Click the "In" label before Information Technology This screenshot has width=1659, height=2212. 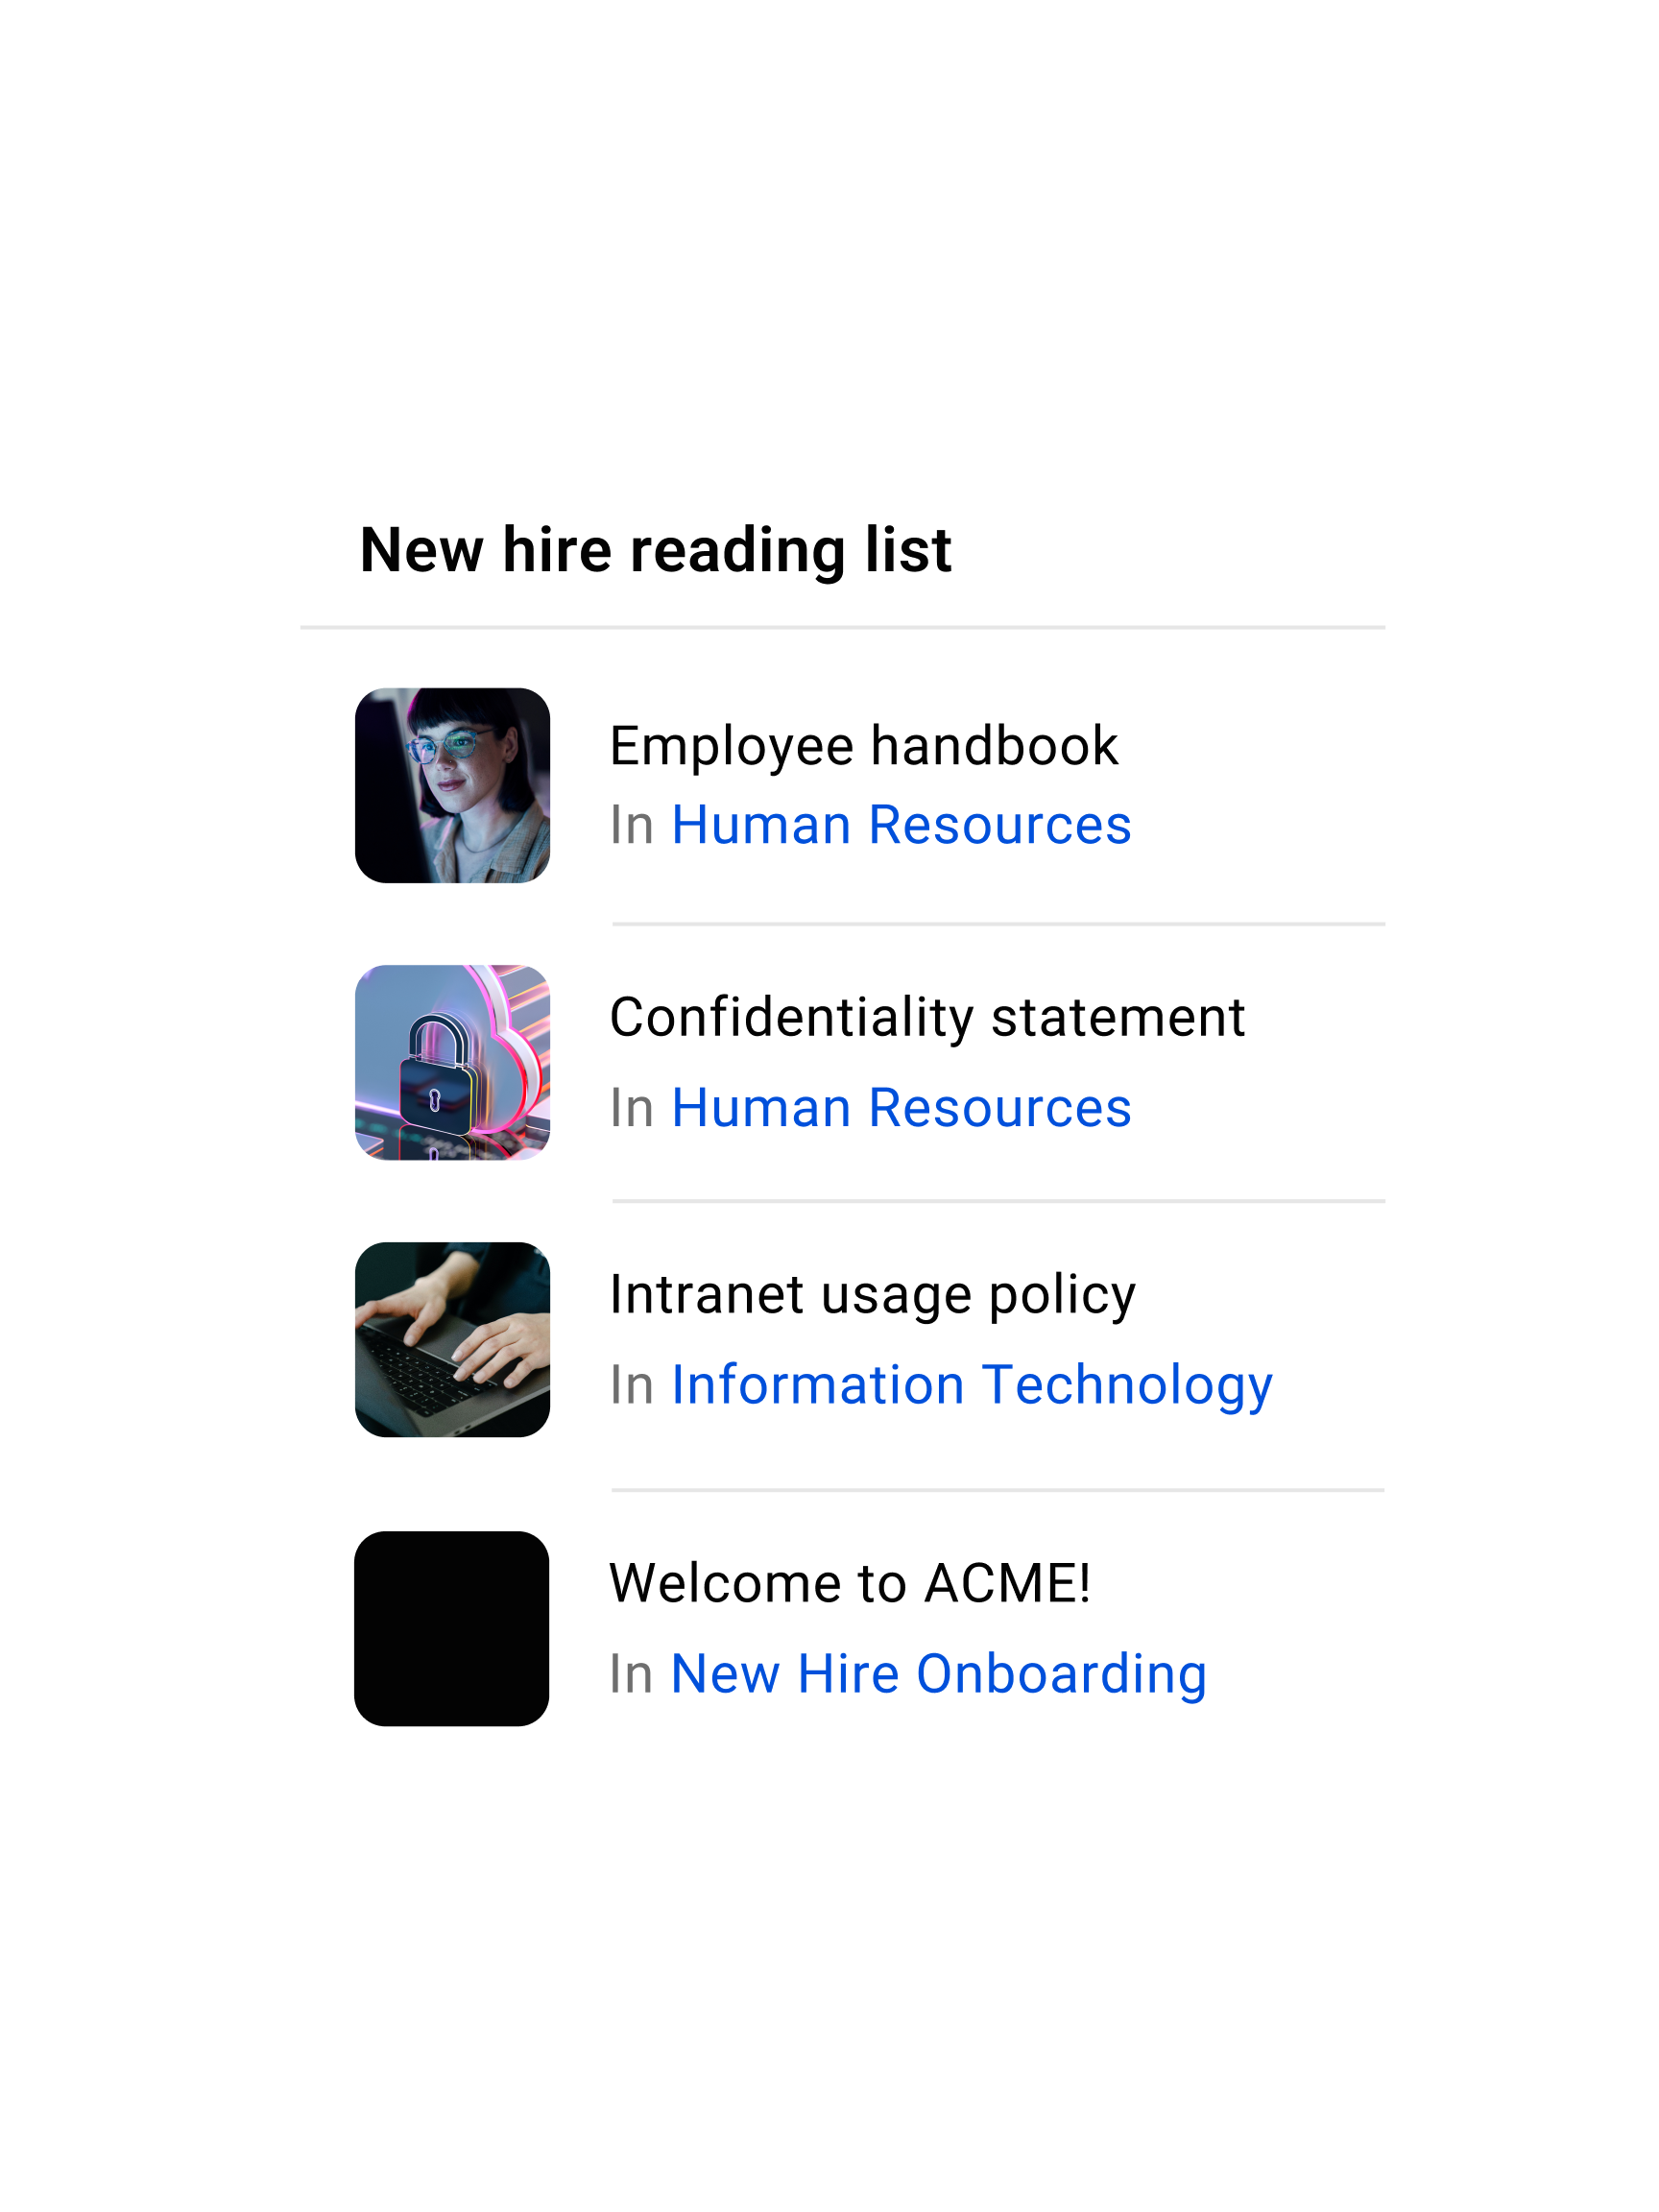[632, 1386]
